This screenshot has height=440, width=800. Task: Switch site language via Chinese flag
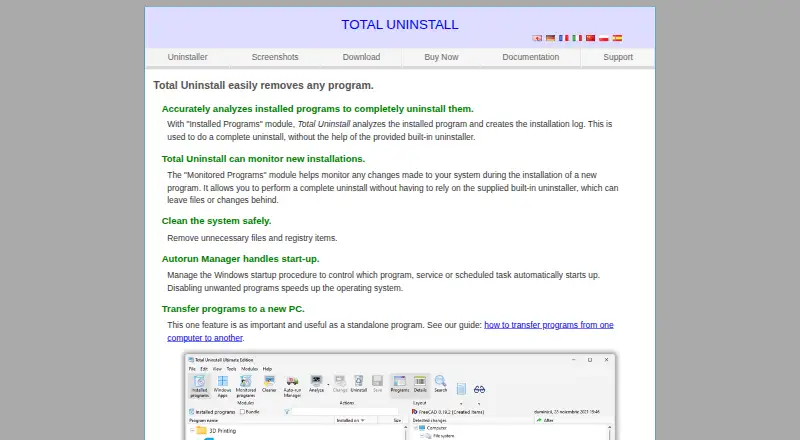coord(590,38)
